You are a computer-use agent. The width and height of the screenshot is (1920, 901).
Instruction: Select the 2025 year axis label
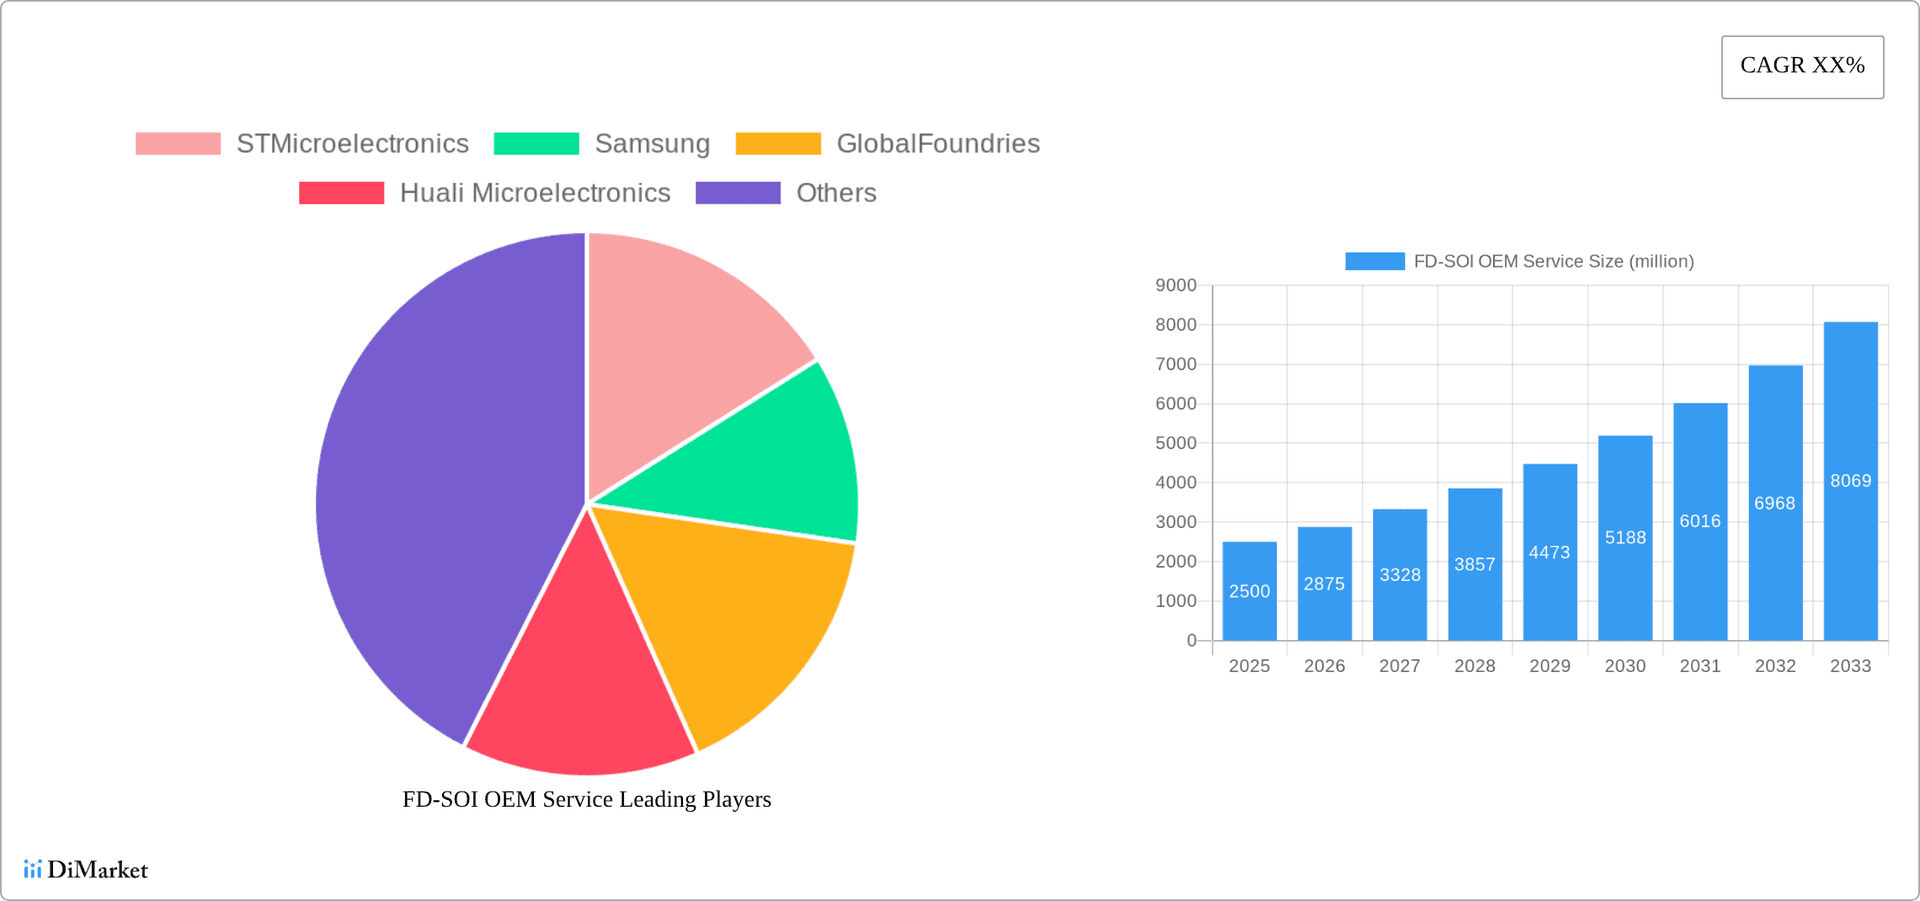tap(1249, 665)
